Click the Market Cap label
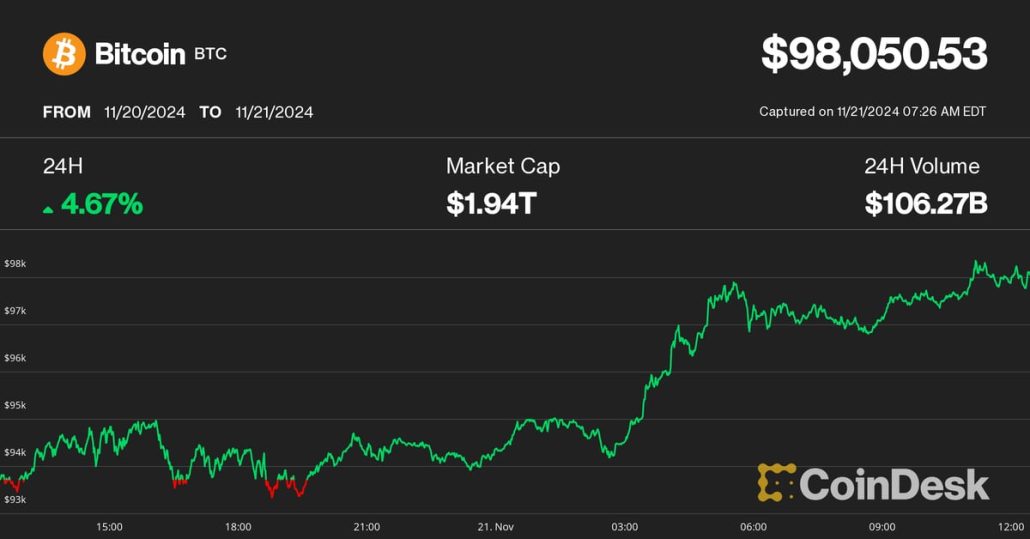This screenshot has width=1030, height=539. pos(503,166)
